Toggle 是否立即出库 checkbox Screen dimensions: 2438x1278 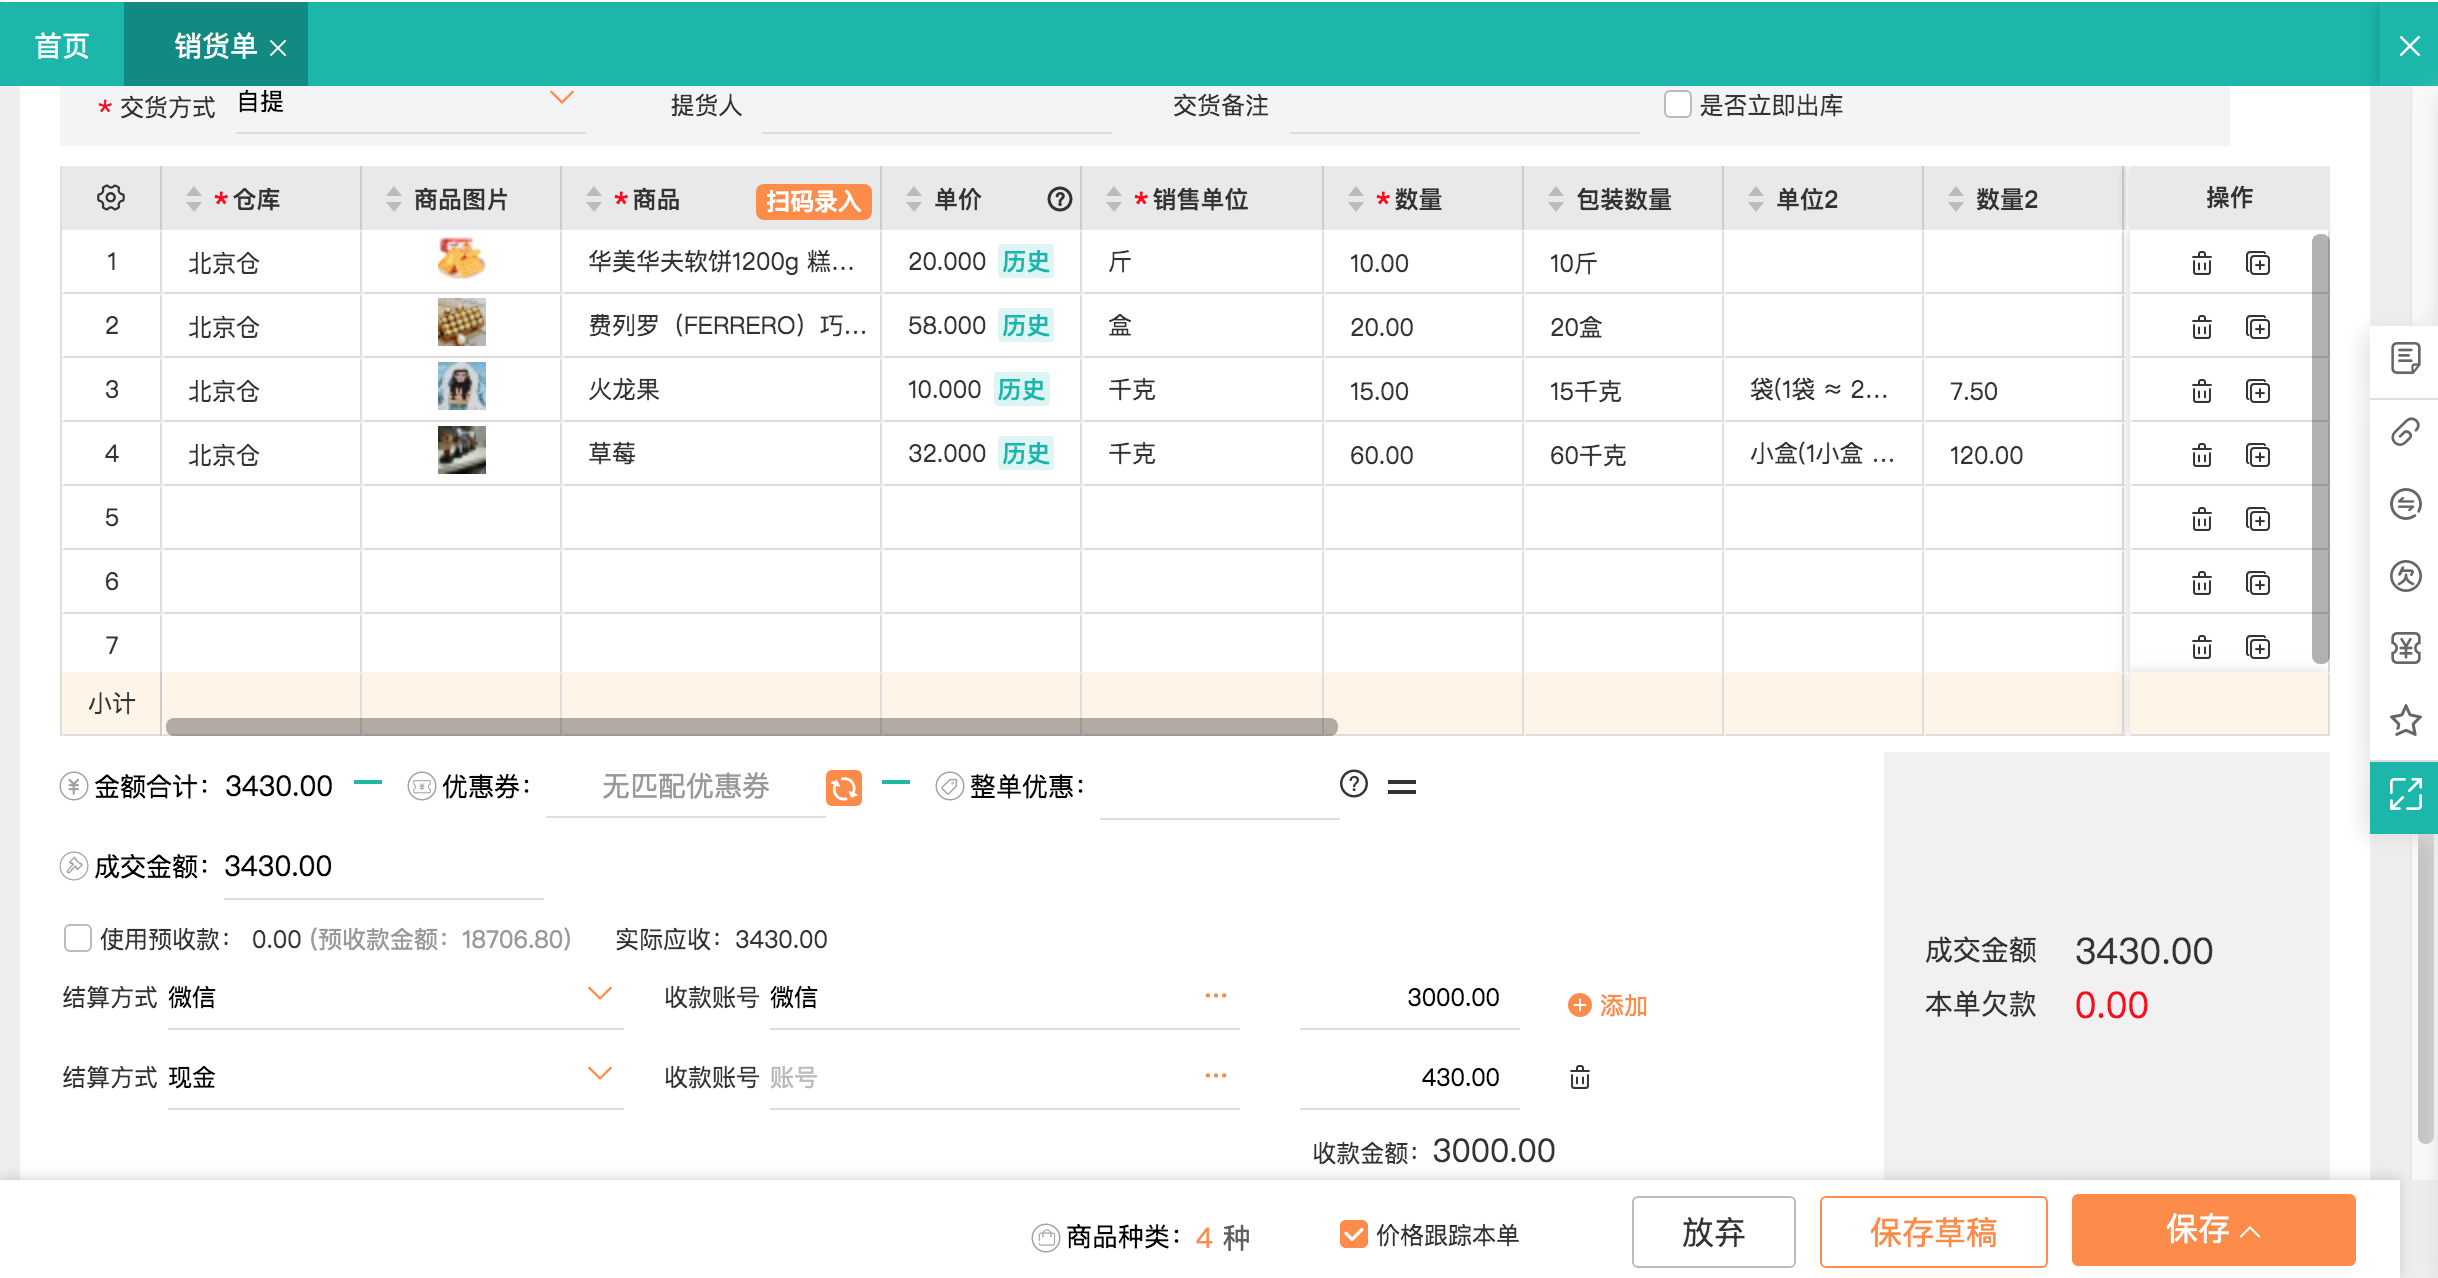1677,103
